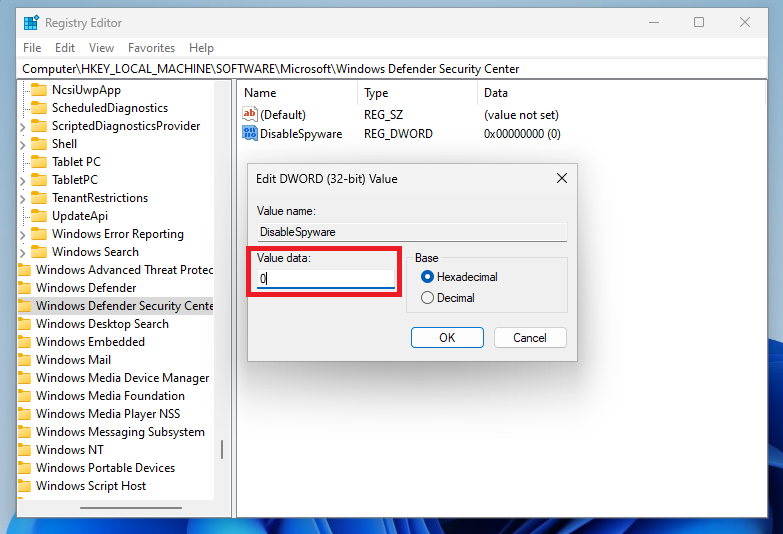Click the Windows Media Device Manager folder icon
Viewport: 783px width, 534px height.
pyautogui.click(x=24, y=378)
